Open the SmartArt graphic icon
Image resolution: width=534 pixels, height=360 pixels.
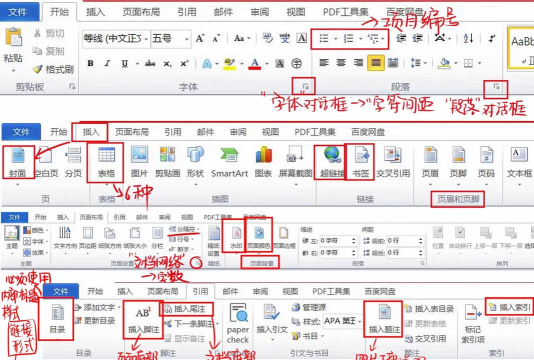(x=230, y=155)
